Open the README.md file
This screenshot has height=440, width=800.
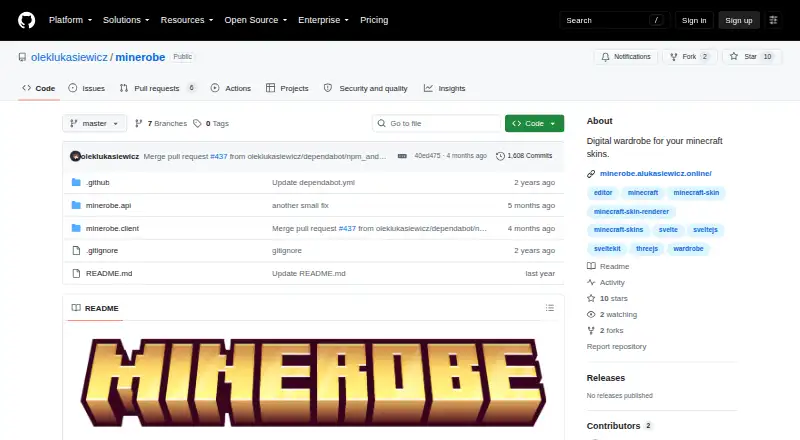pos(109,274)
